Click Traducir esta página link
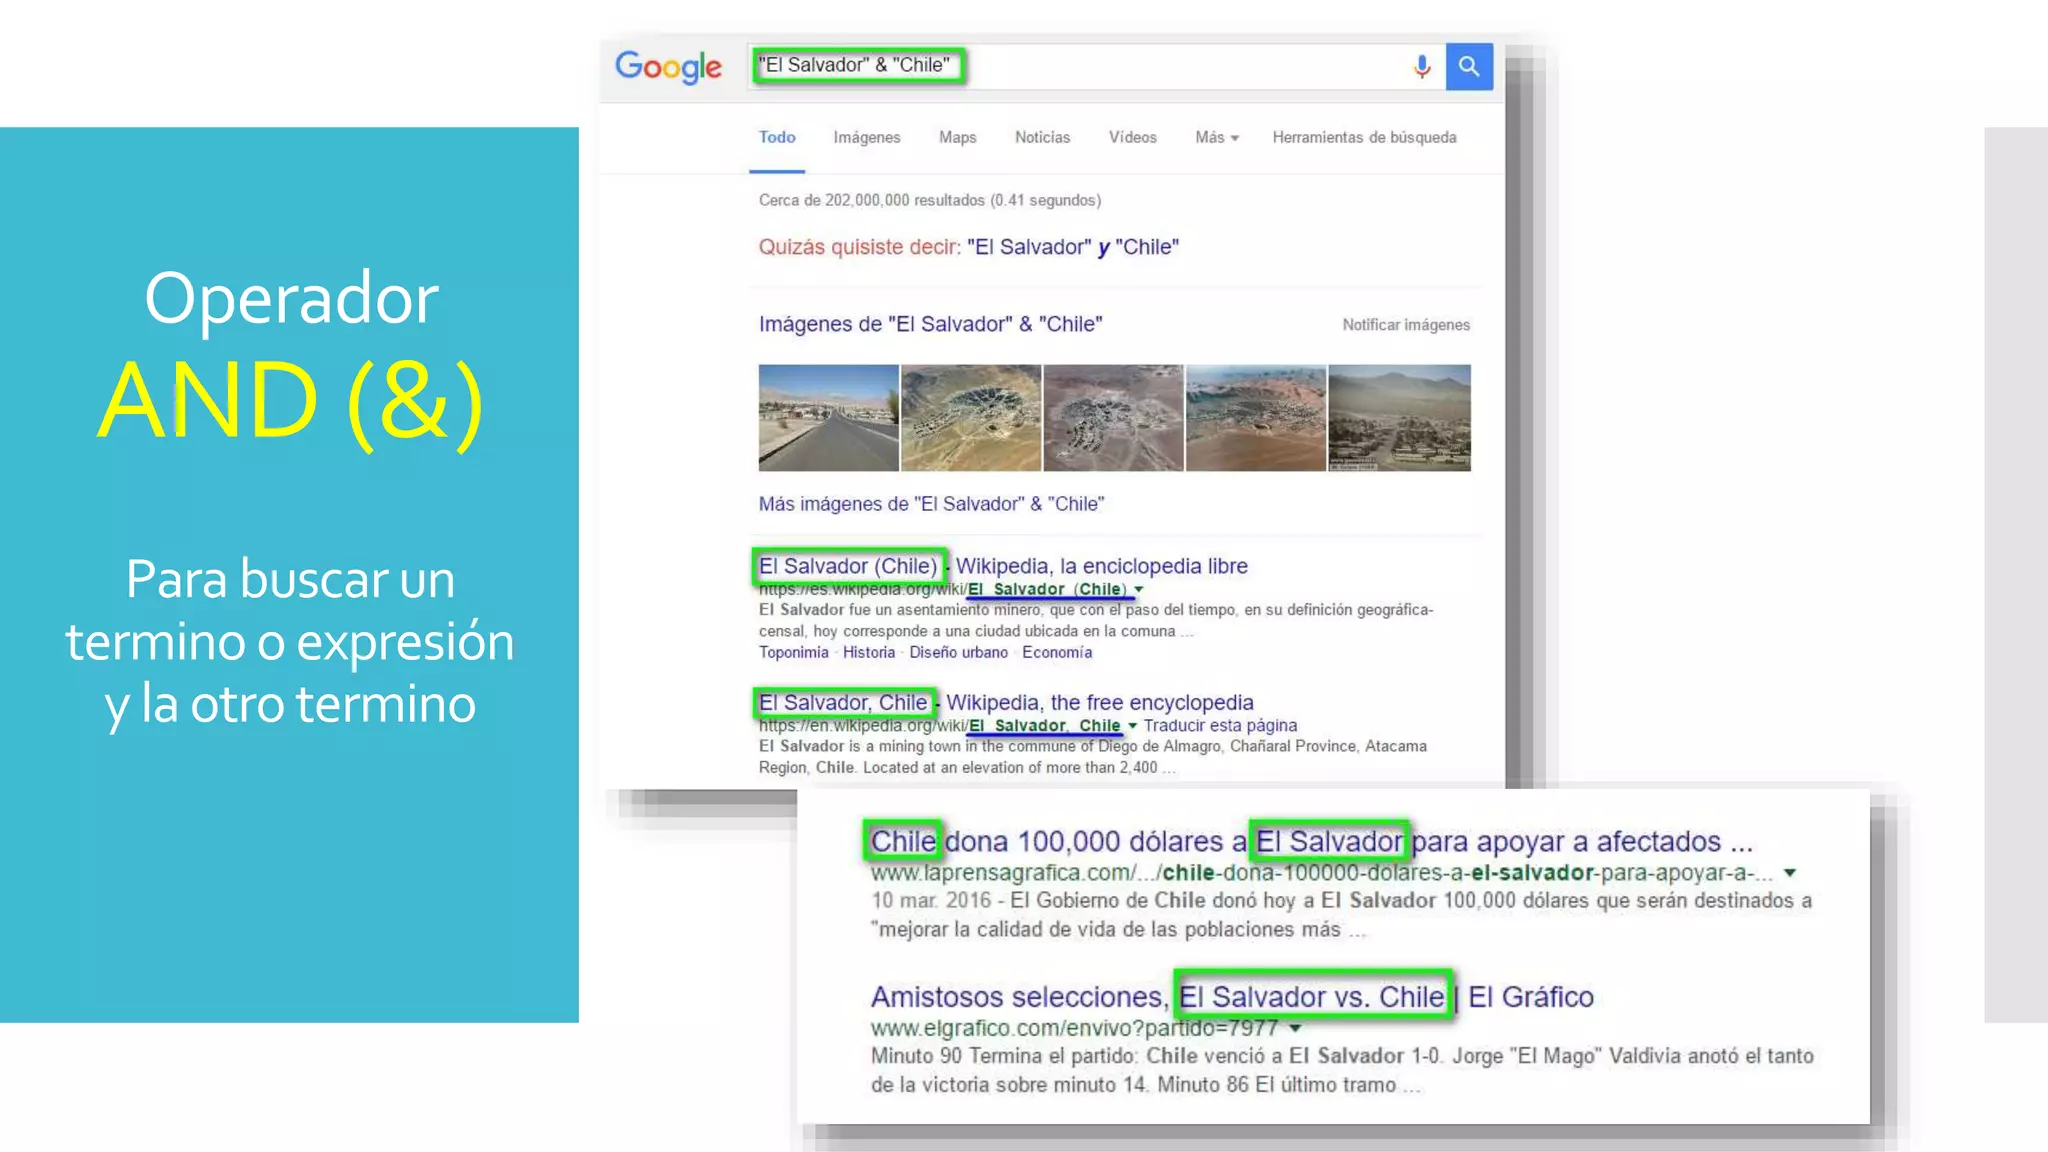Image resolution: width=2048 pixels, height=1152 pixels. [x=1219, y=726]
